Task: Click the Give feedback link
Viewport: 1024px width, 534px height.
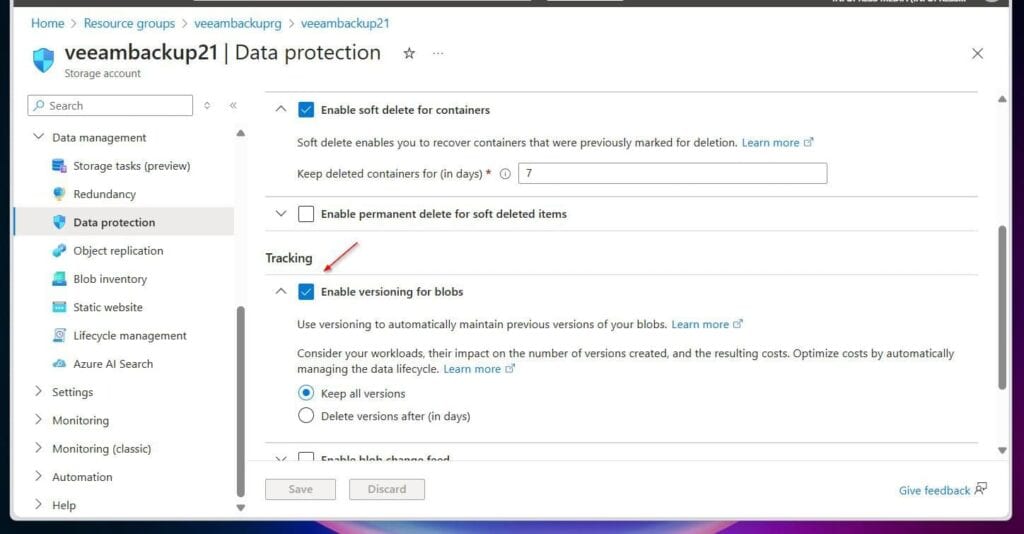Action: [934, 490]
